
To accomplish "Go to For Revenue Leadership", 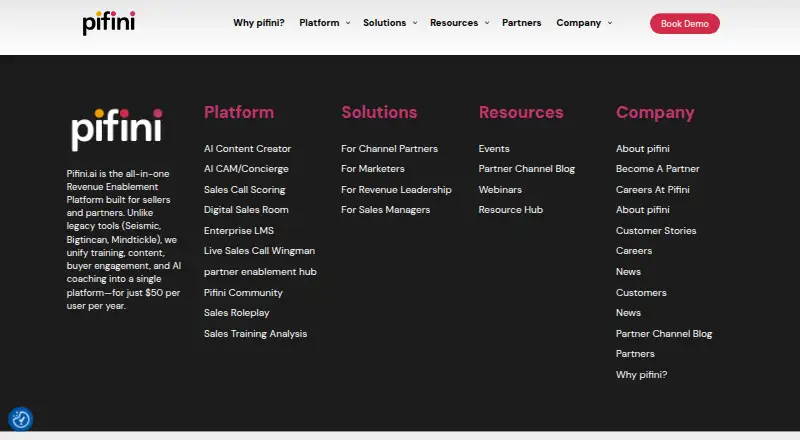I will (396, 190).
